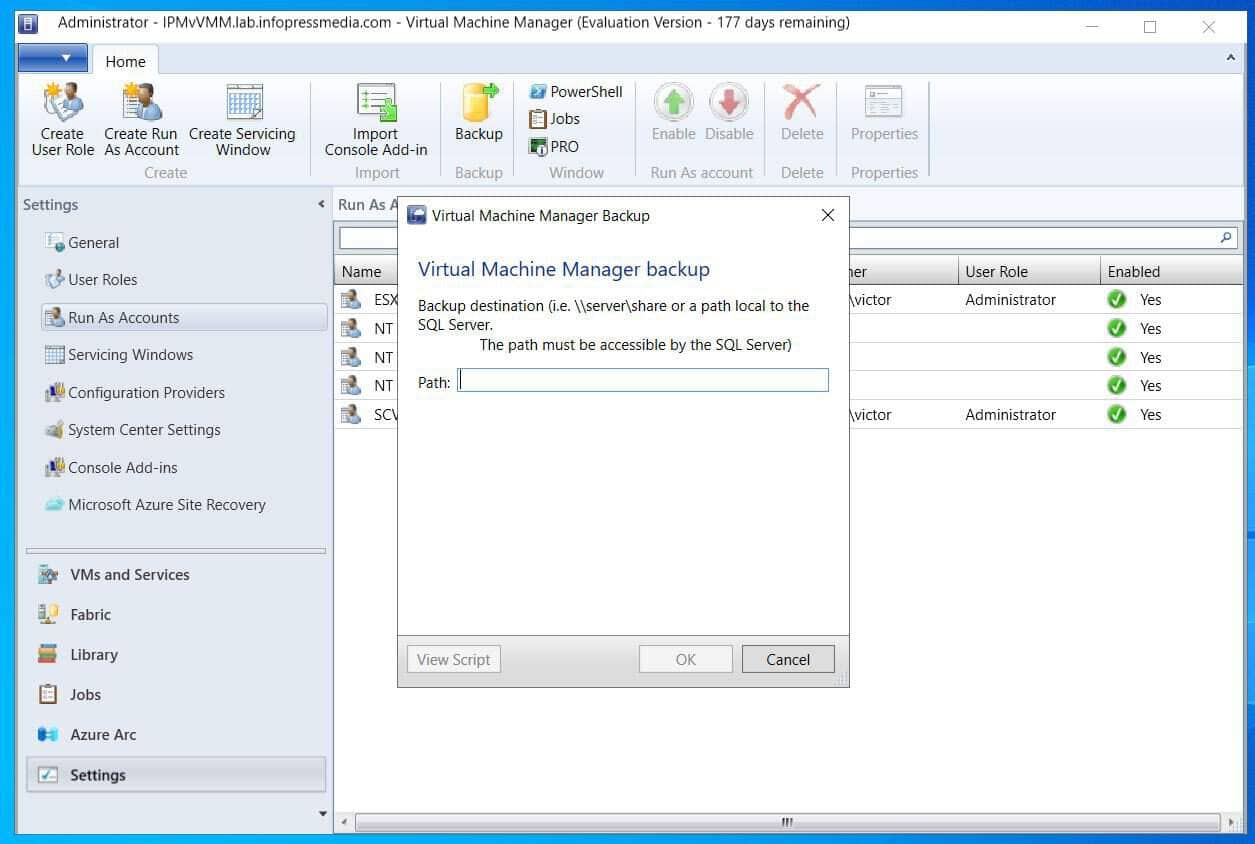The height and width of the screenshot is (844, 1255).
Task: Select the ESX run as account row
Action: (x=788, y=300)
